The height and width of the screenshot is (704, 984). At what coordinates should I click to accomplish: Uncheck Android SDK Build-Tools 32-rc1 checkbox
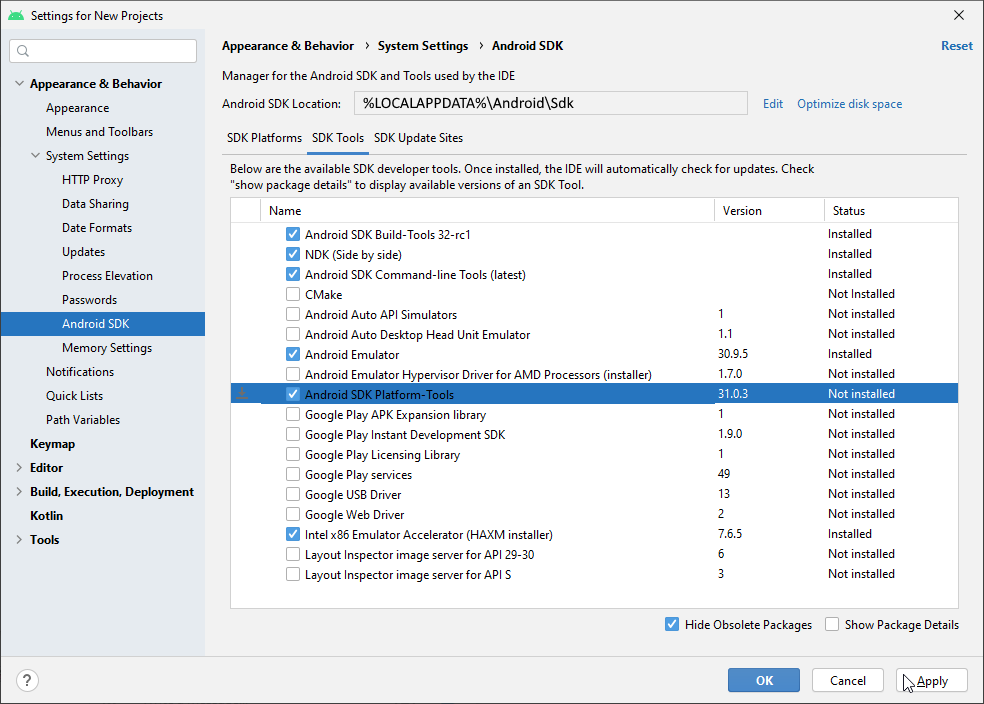pyautogui.click(x=293, y=234)
